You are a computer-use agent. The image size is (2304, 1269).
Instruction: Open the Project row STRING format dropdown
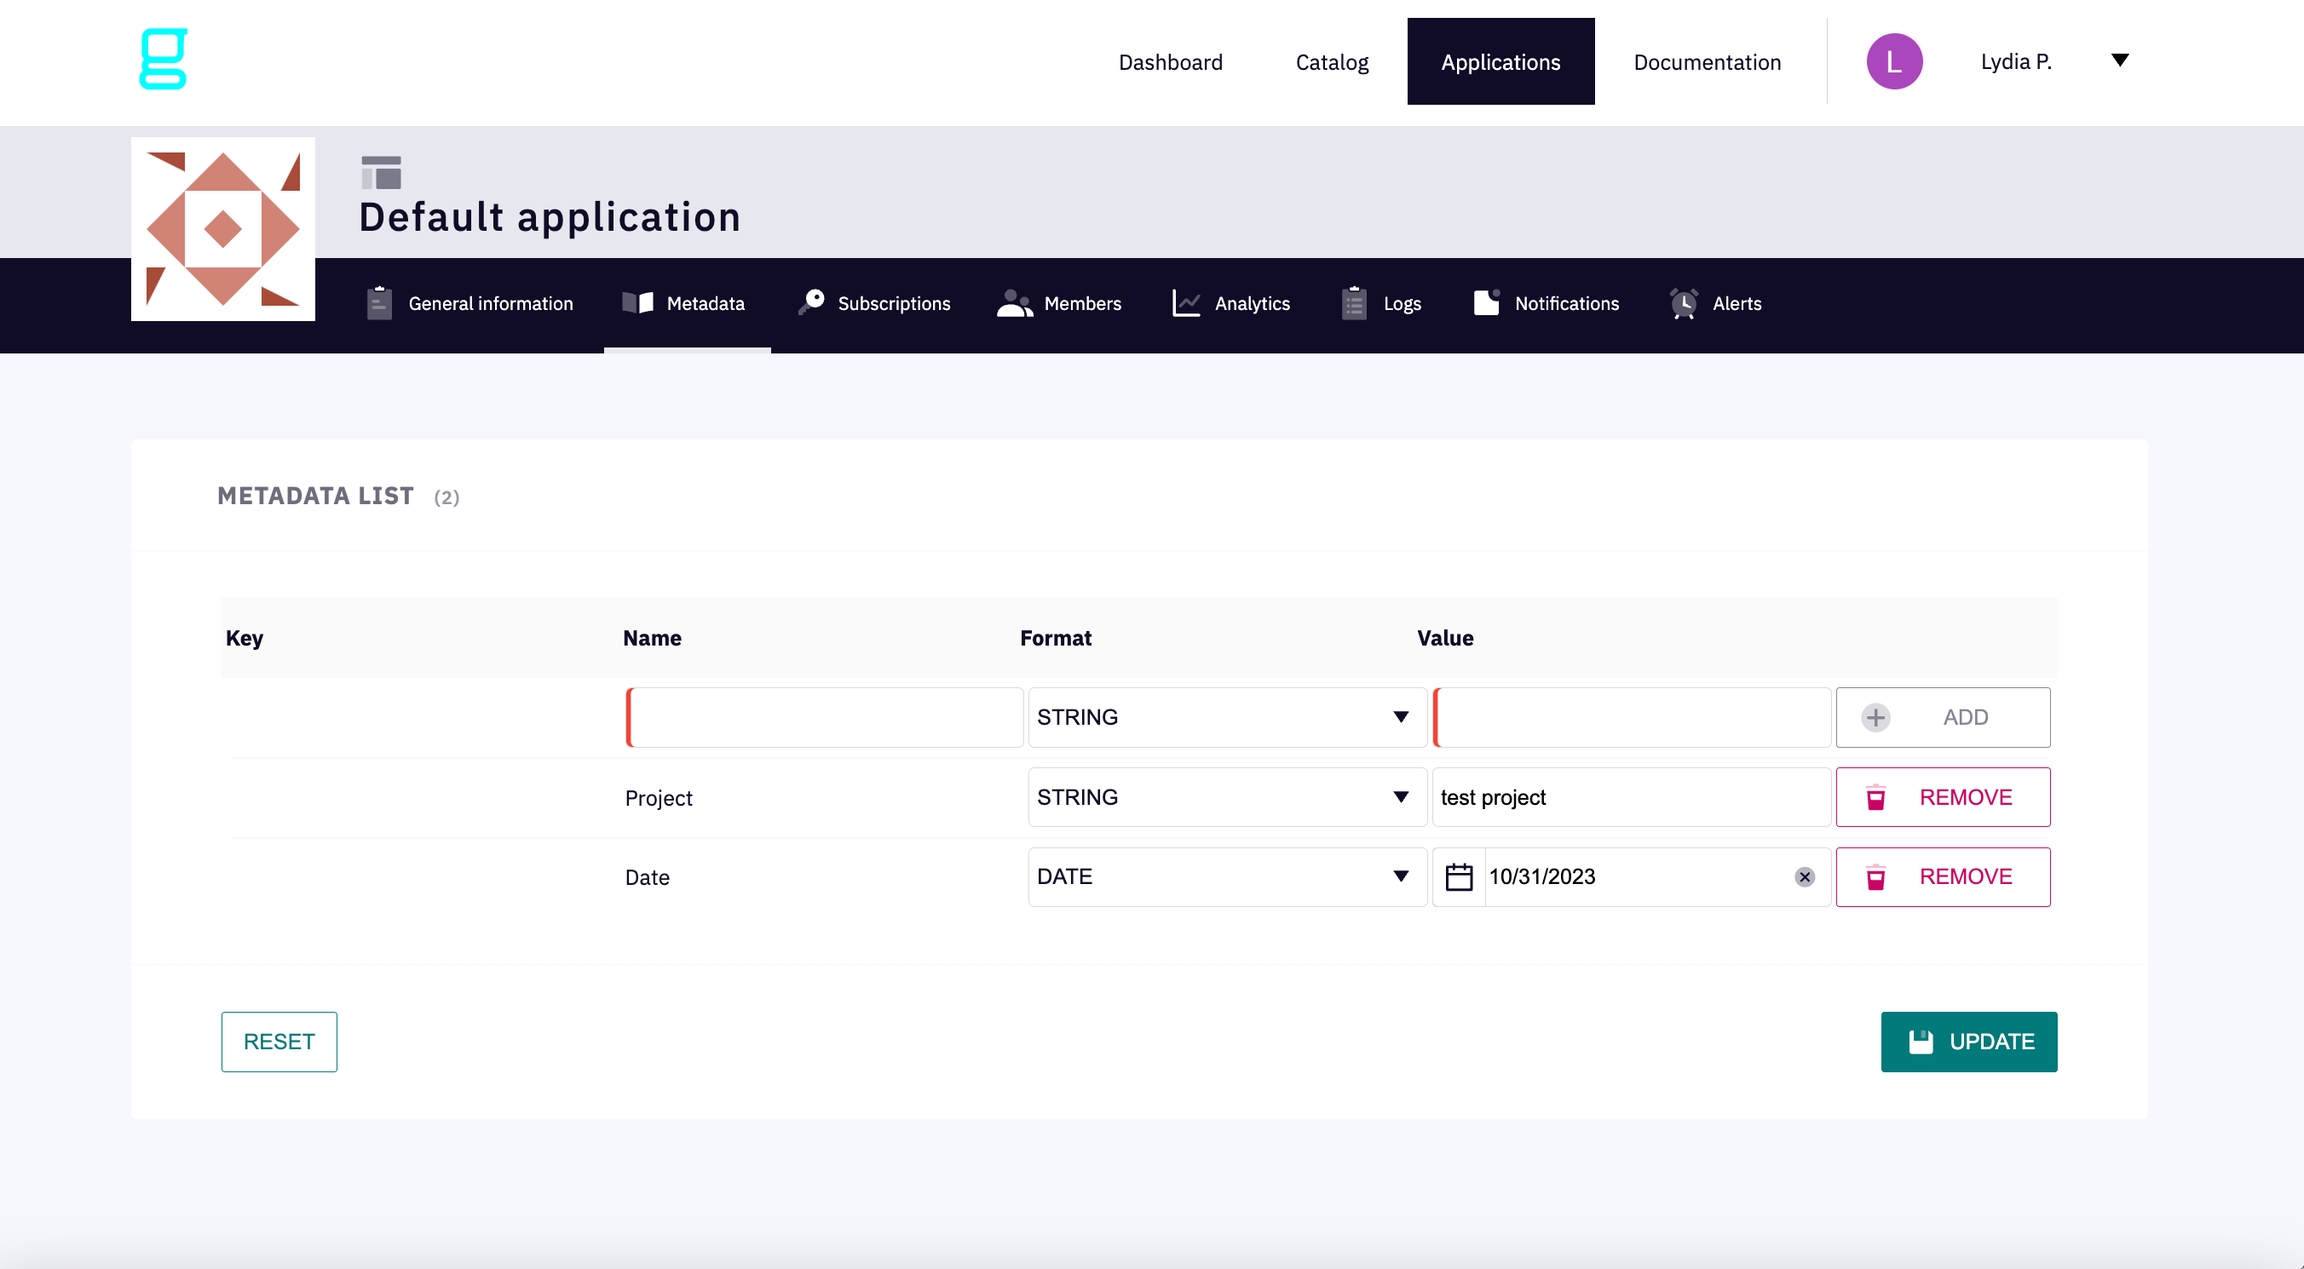1226,797
